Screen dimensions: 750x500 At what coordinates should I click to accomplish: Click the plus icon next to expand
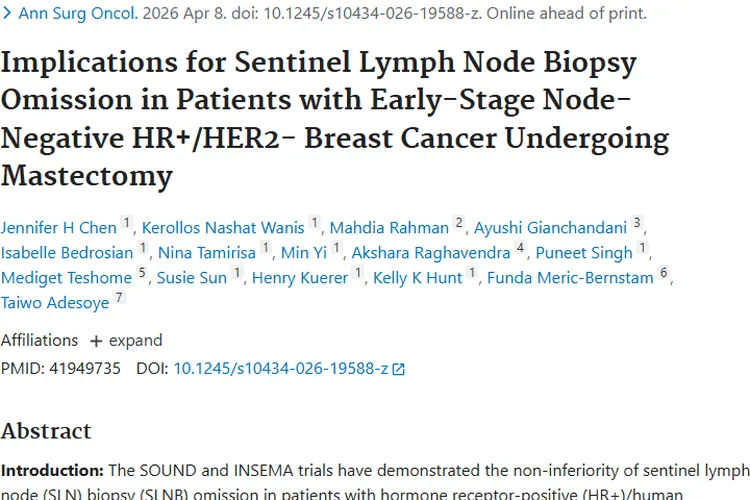96,341
